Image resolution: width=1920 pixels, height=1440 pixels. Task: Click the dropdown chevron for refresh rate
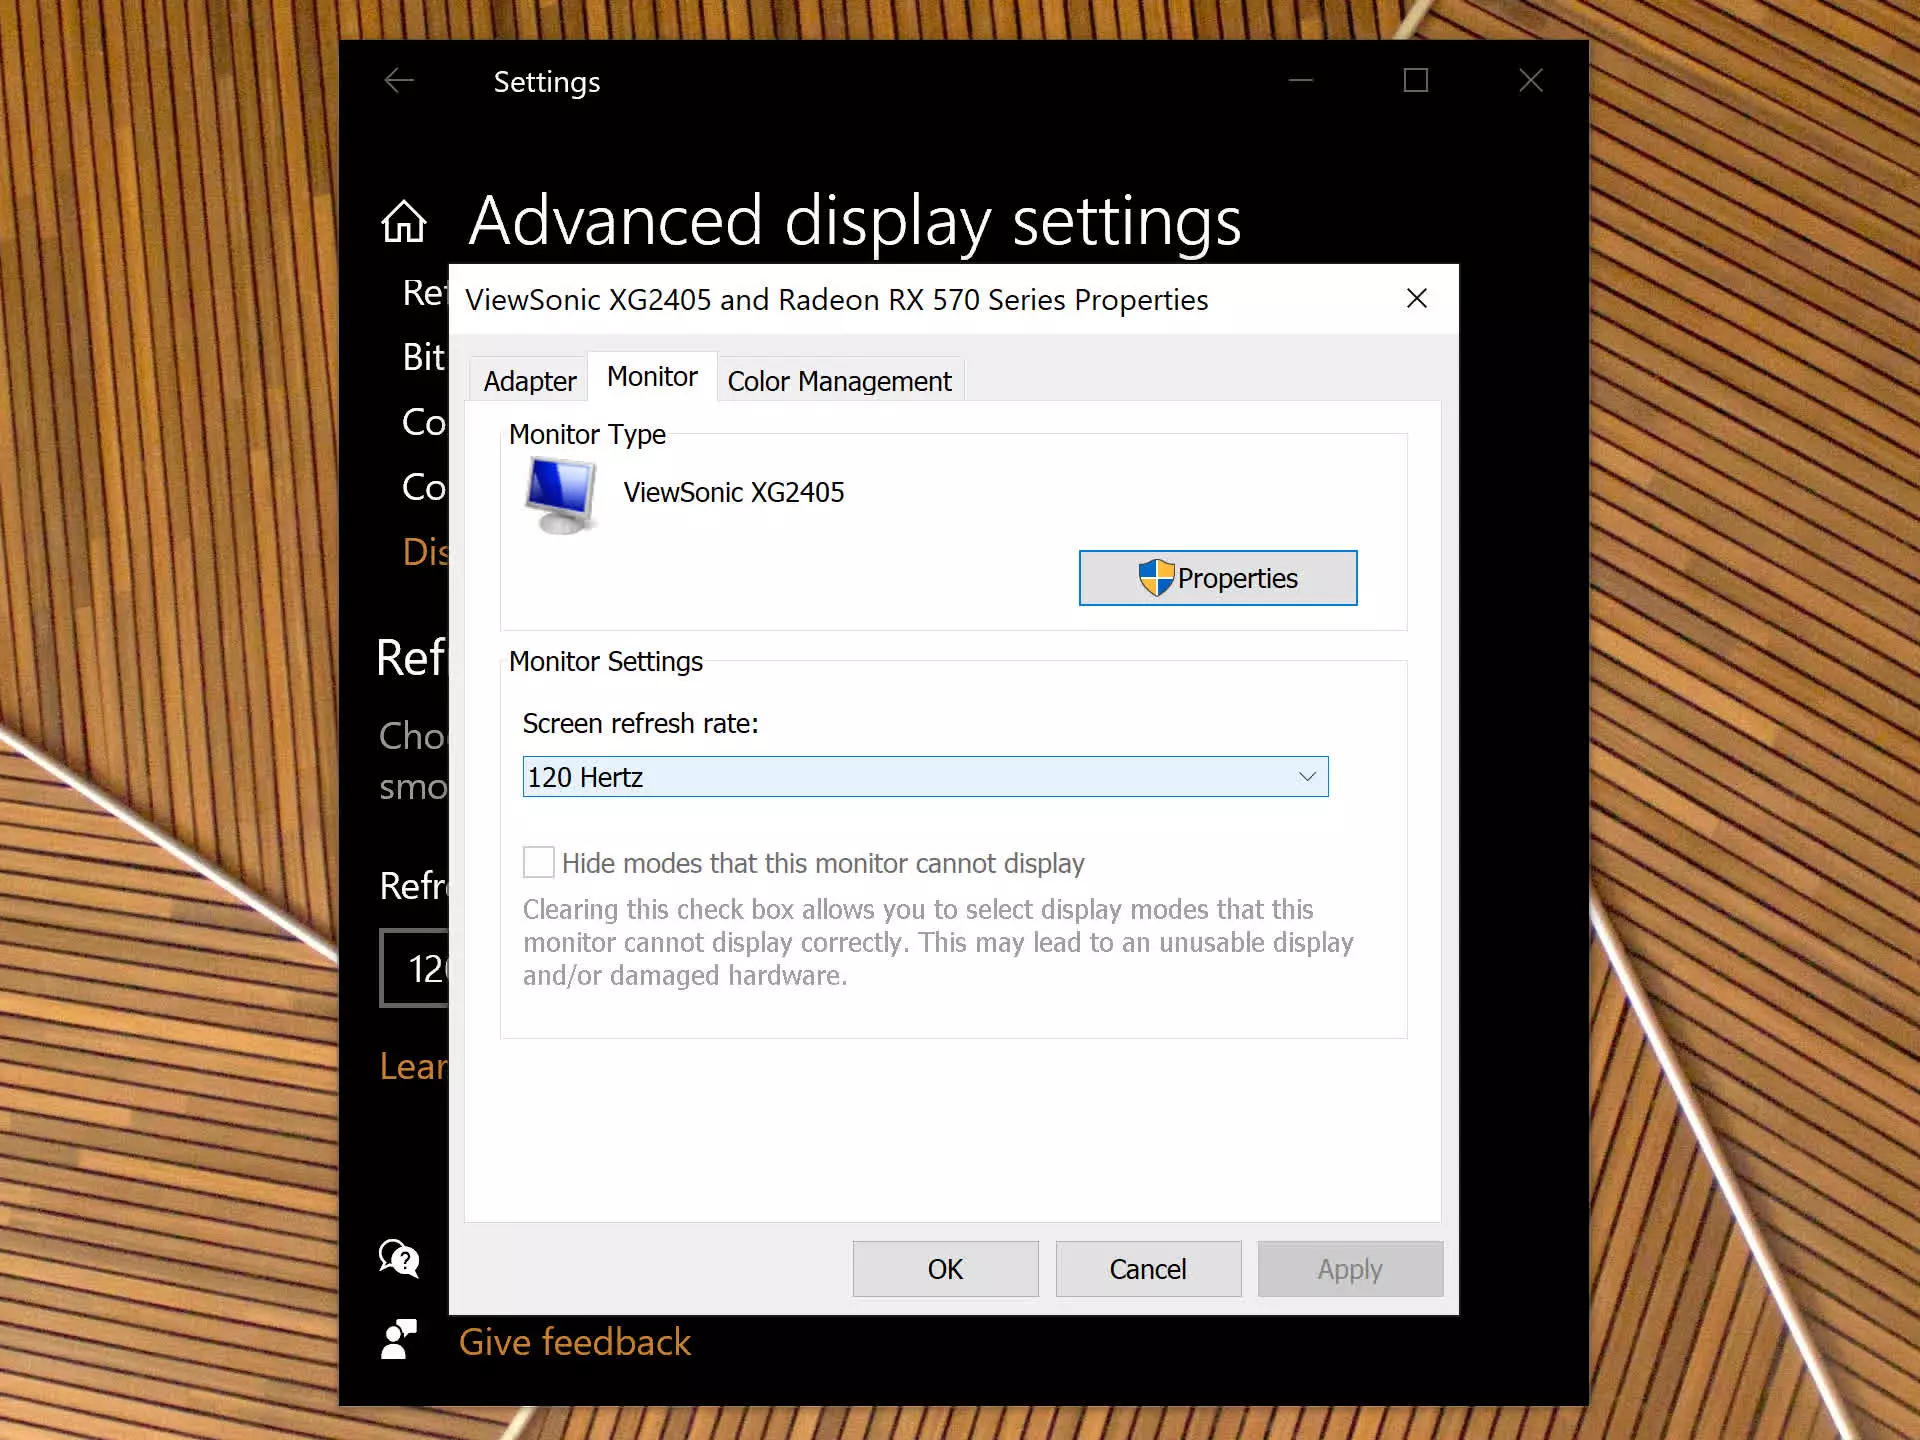click(x=1306, y=774)
